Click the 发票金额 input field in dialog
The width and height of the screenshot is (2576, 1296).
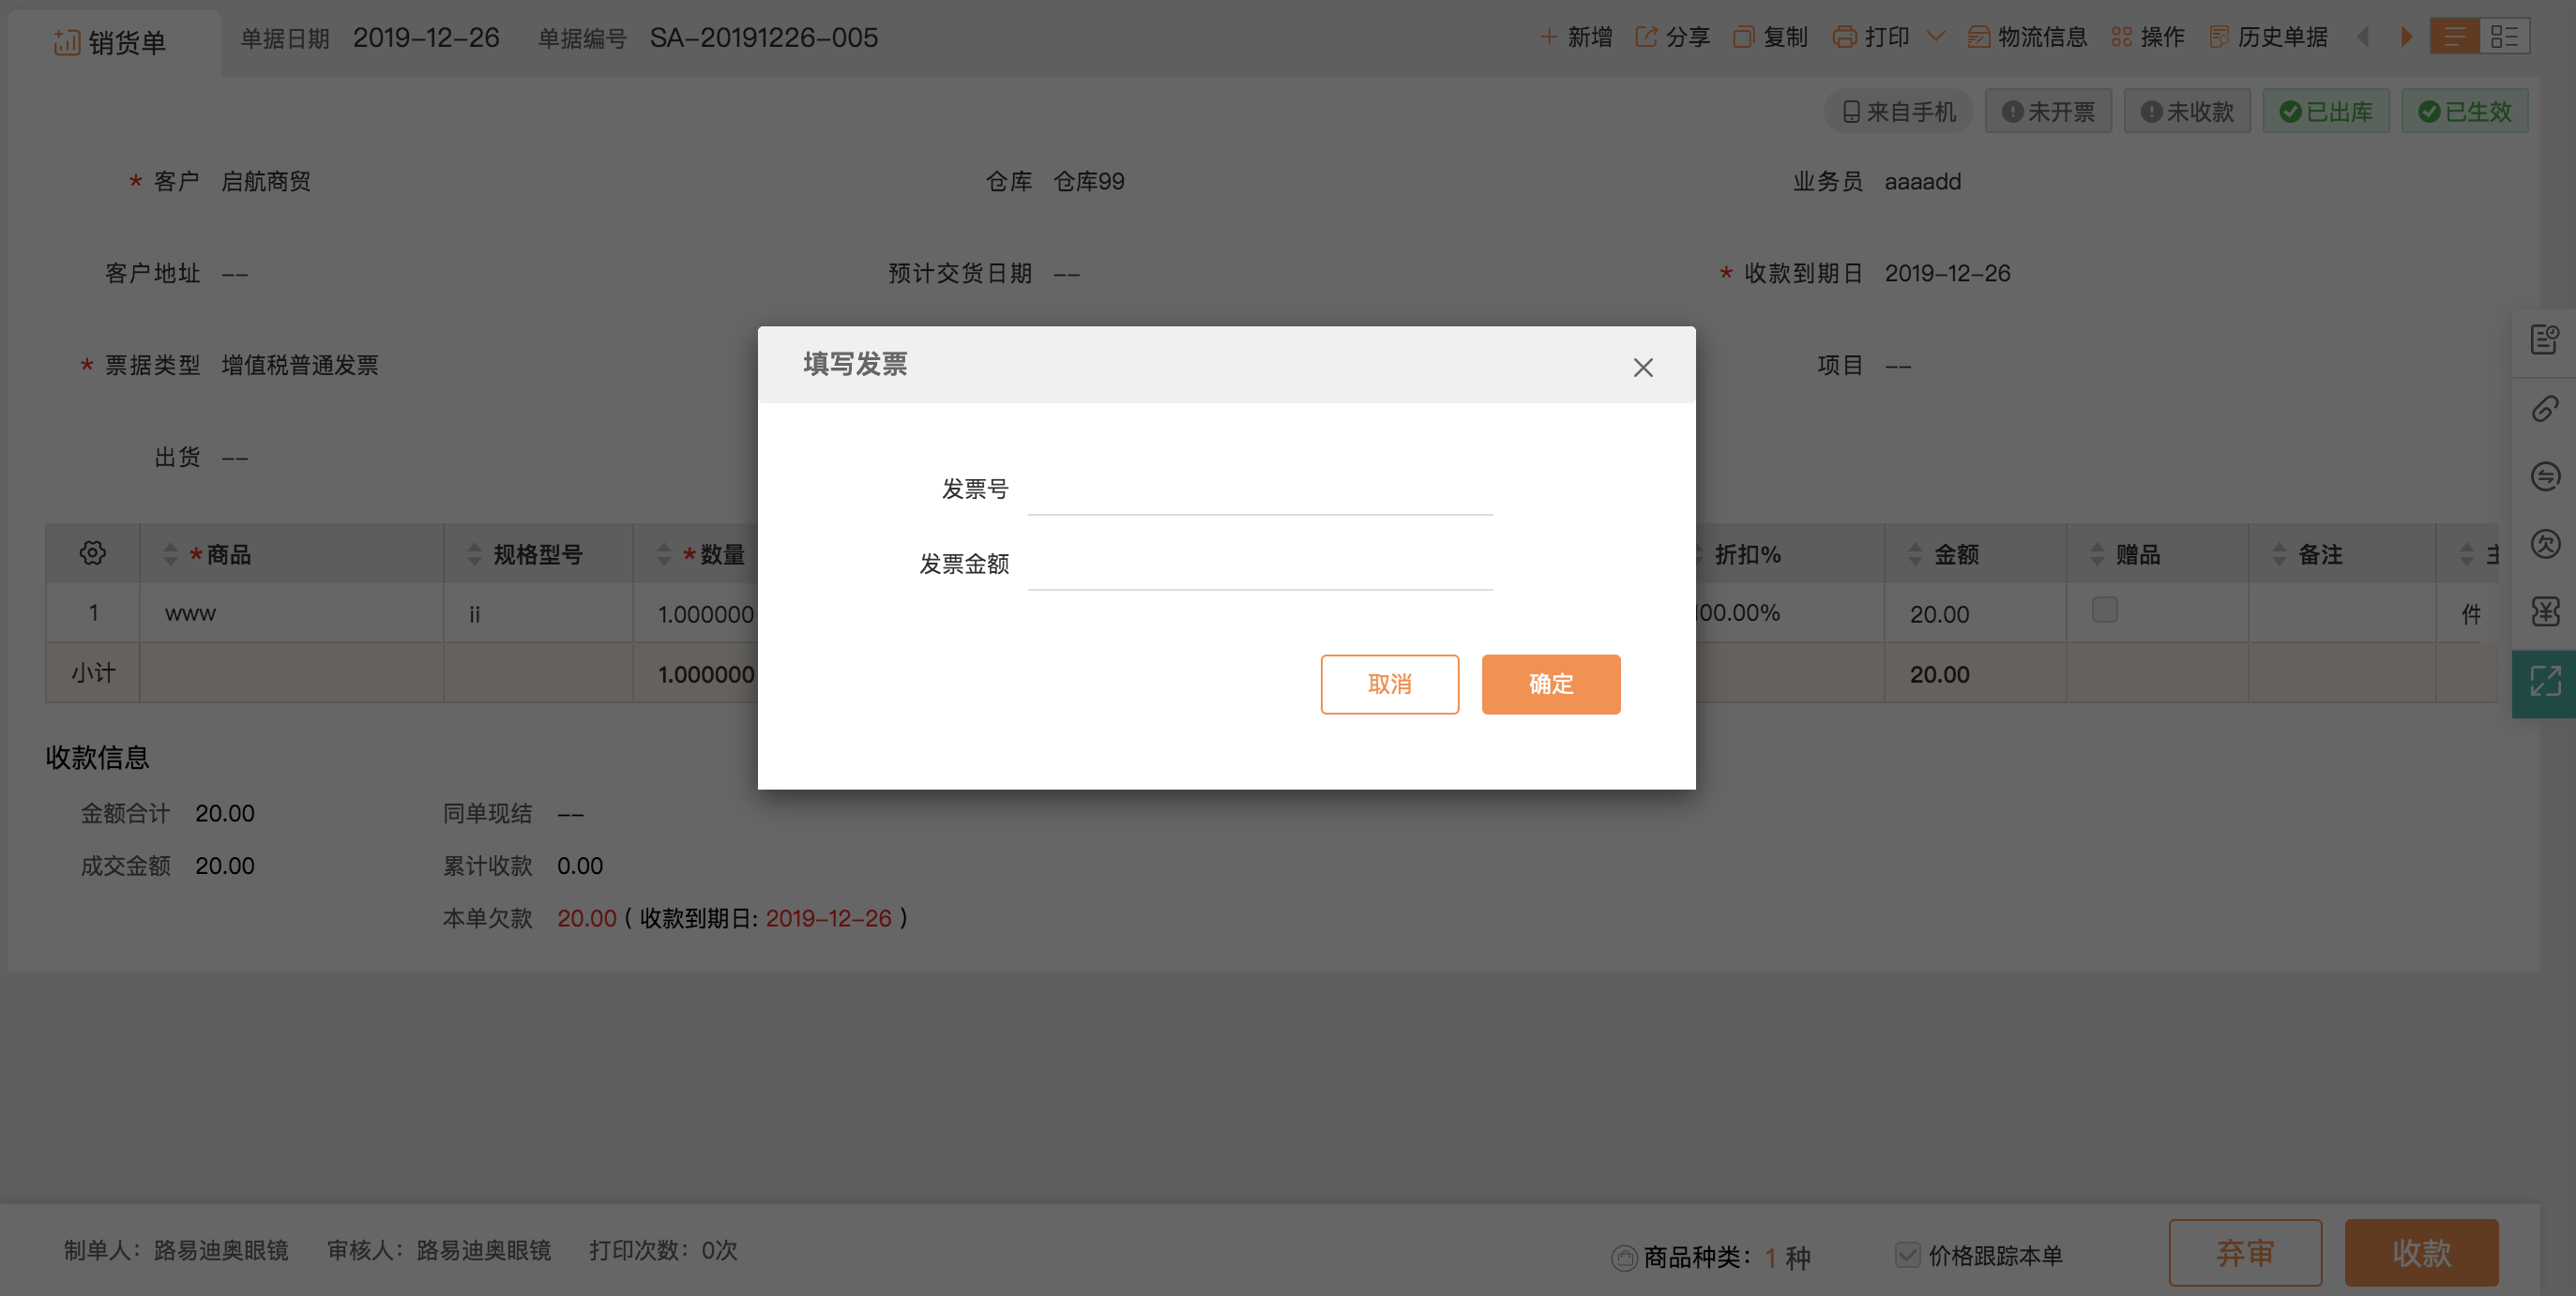tap(1260, 564)
